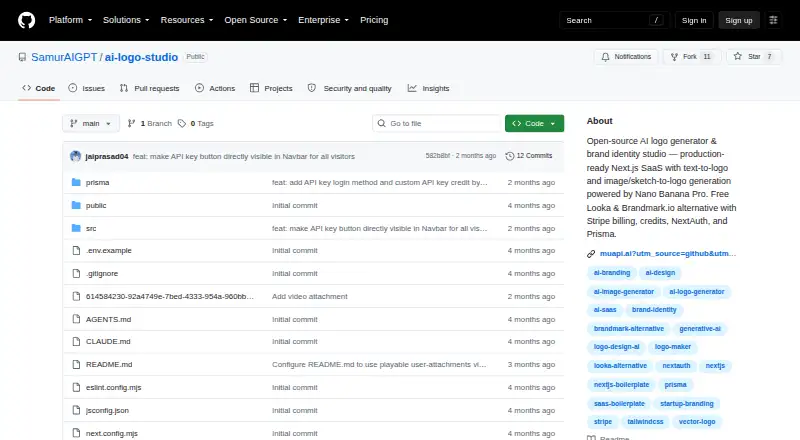This screenshot has height=440, width=800.
Task: Open commit 'Add video attachment' message
Action: click(310, 297)
